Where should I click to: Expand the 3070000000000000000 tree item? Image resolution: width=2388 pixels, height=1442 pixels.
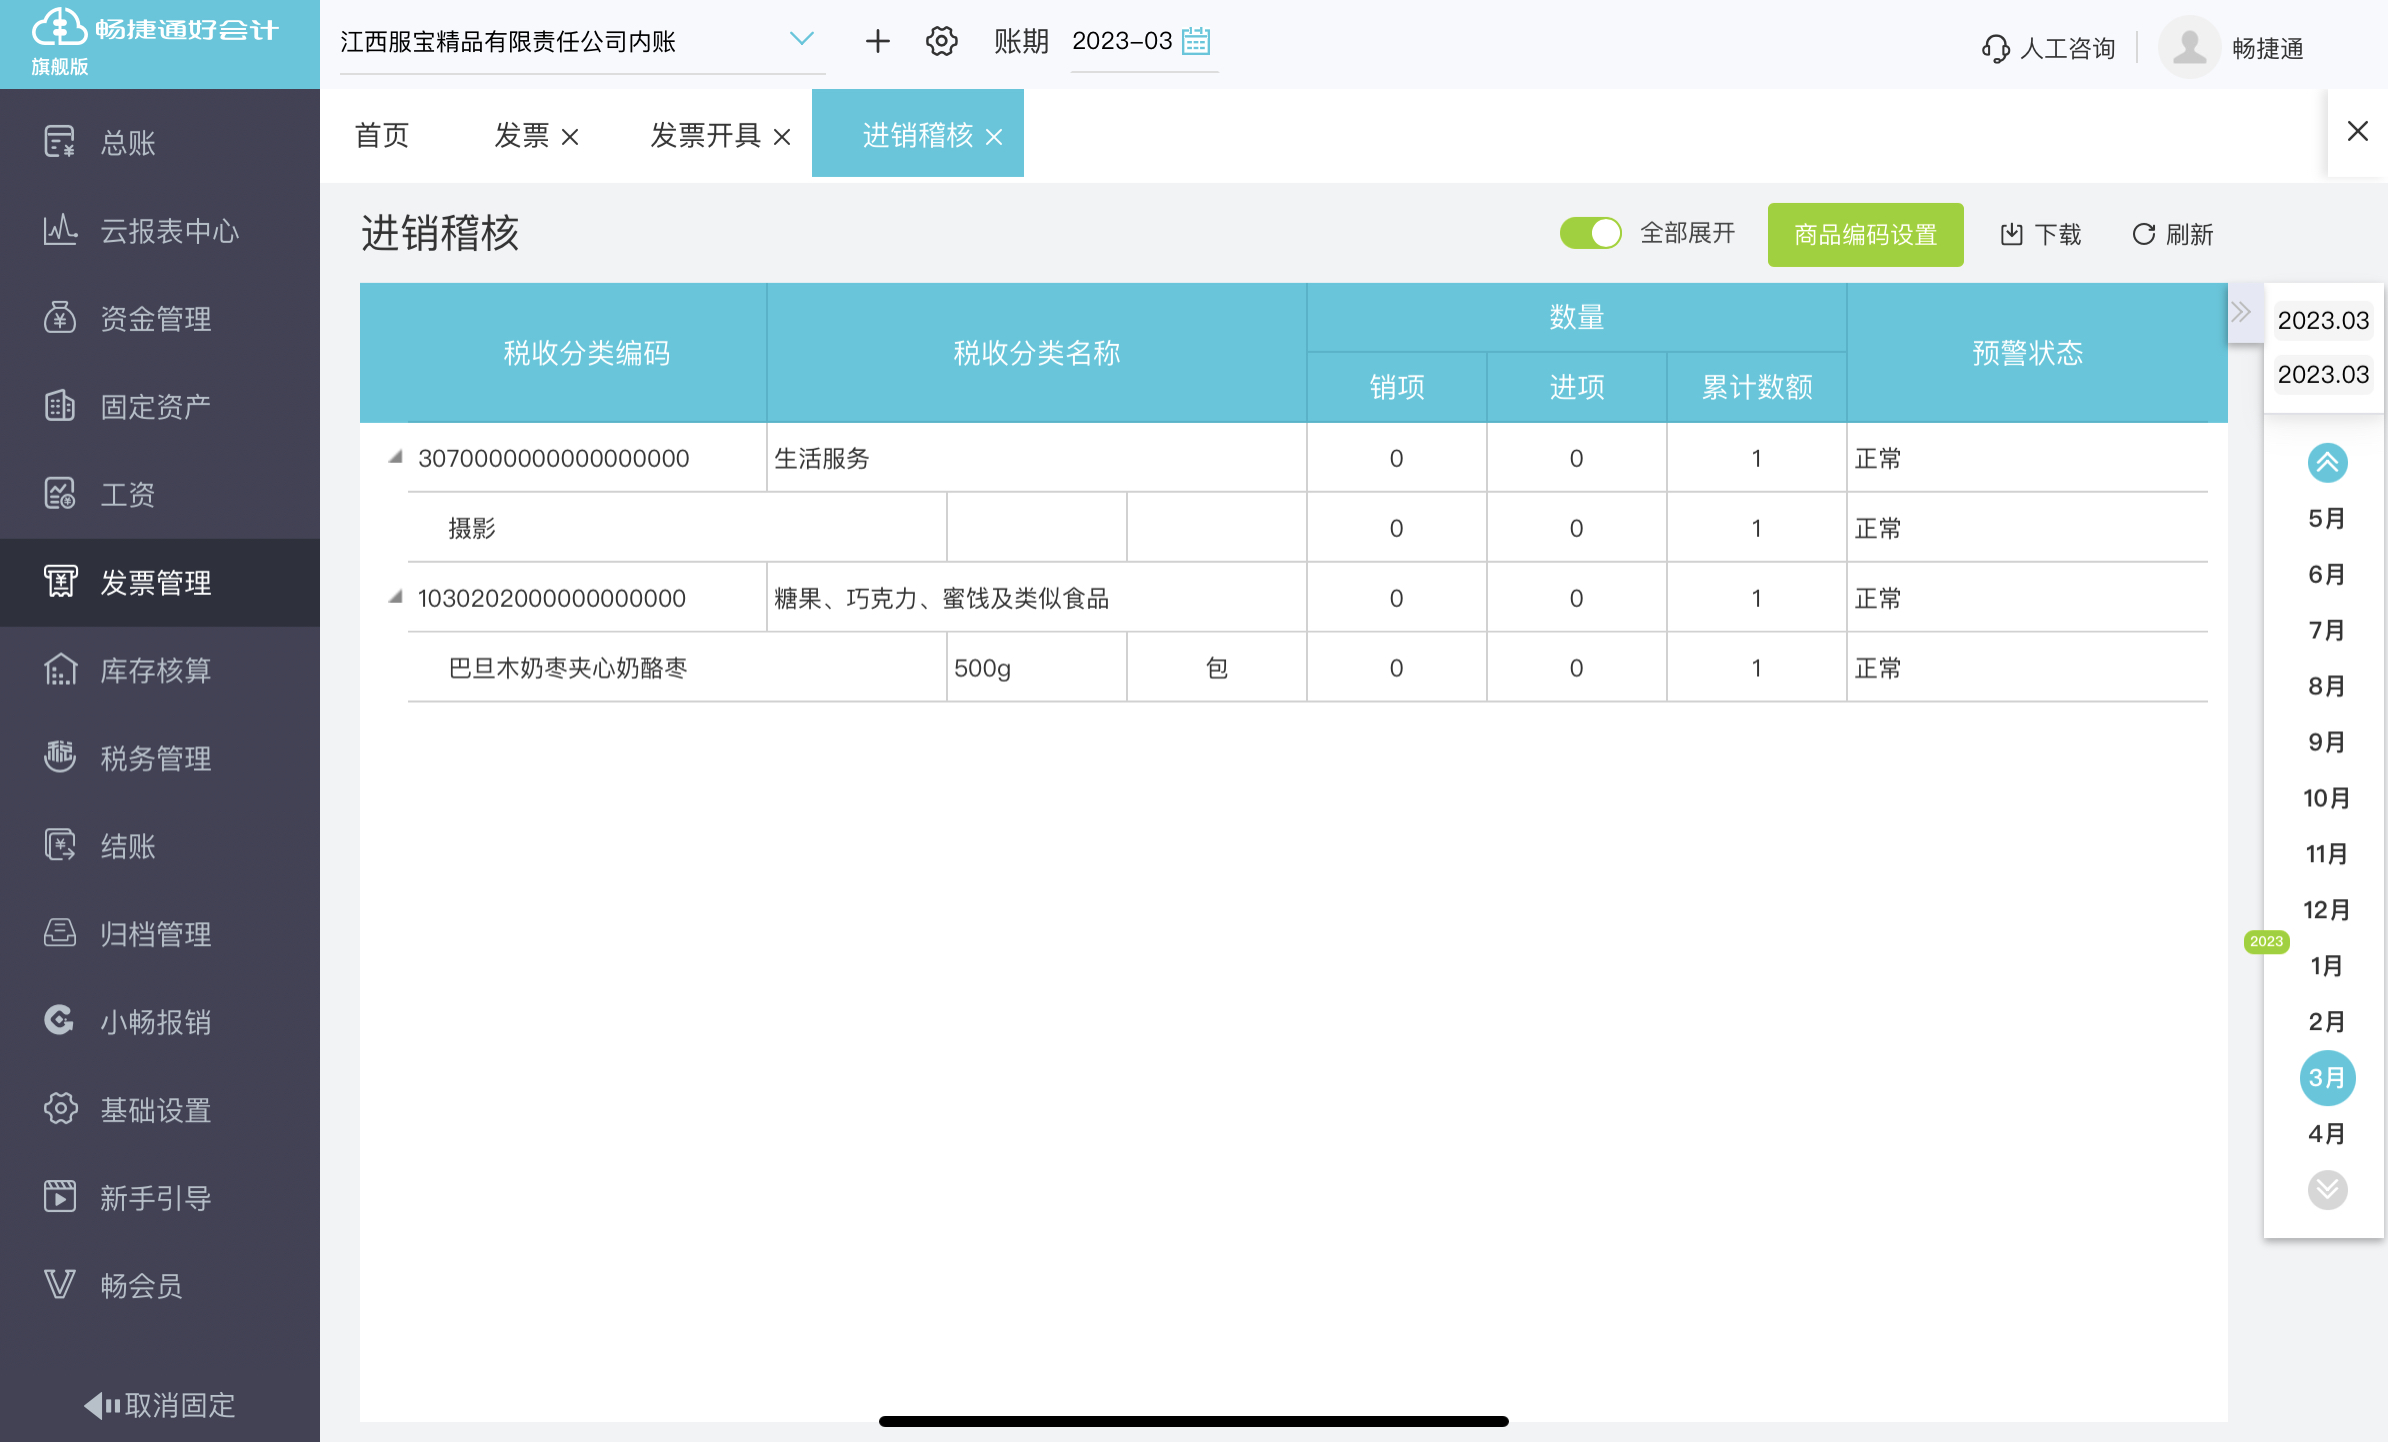tap(384, 456)
